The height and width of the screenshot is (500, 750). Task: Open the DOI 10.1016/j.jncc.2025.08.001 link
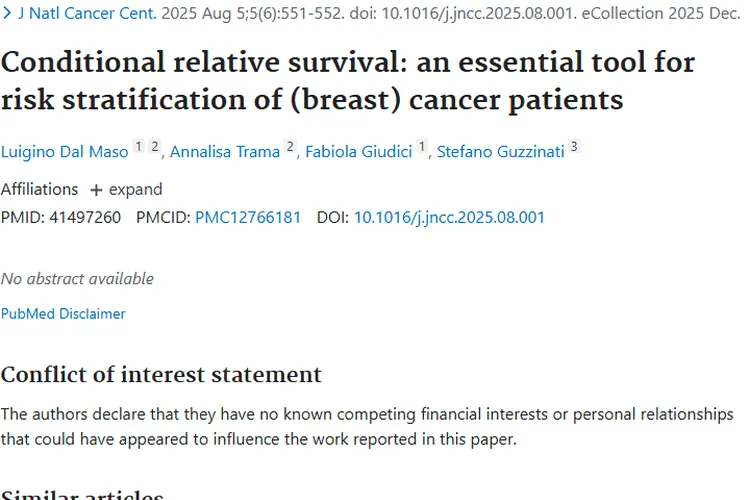pos(449,218)
